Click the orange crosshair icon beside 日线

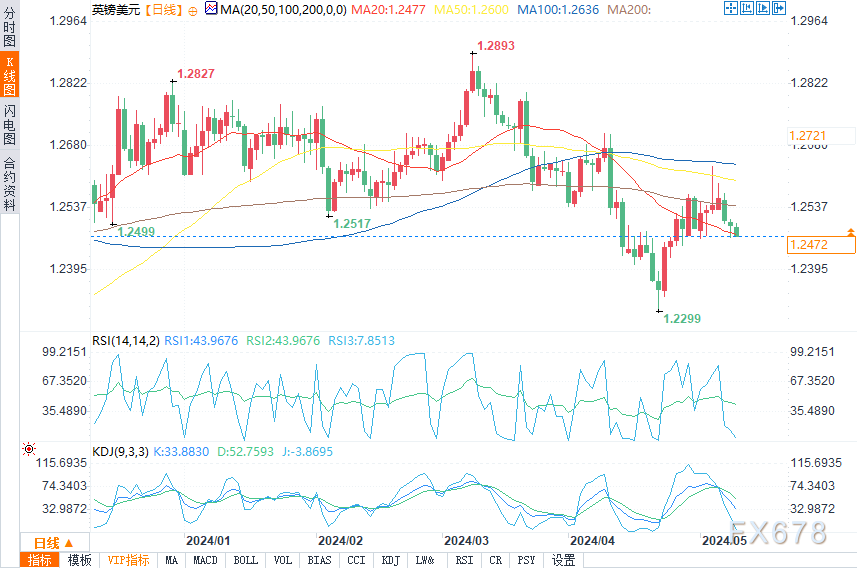(x=193, y=10)
